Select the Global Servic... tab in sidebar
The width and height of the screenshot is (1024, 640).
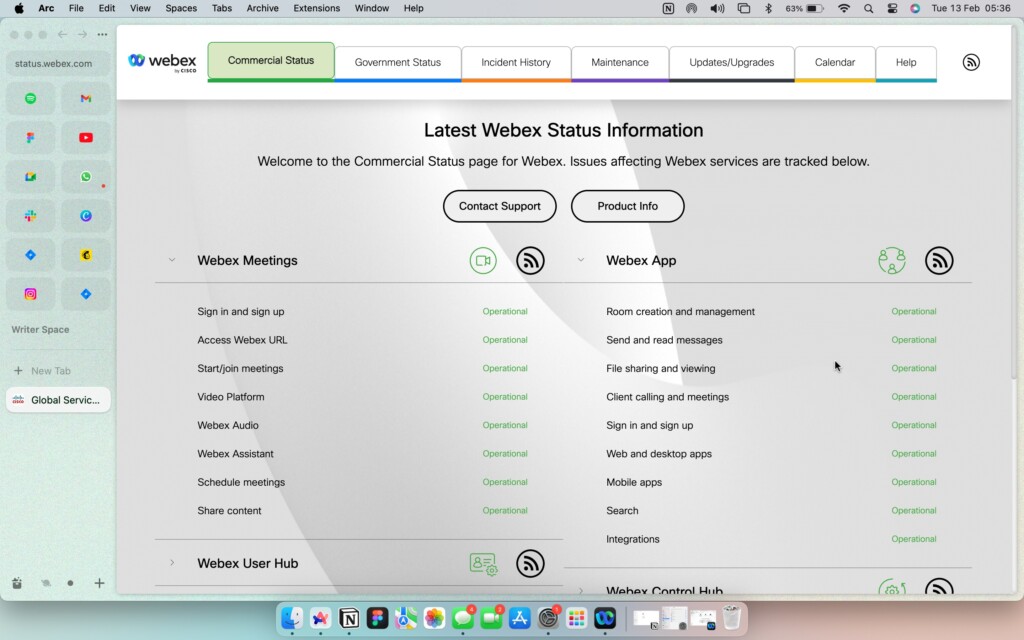point(58,400)
